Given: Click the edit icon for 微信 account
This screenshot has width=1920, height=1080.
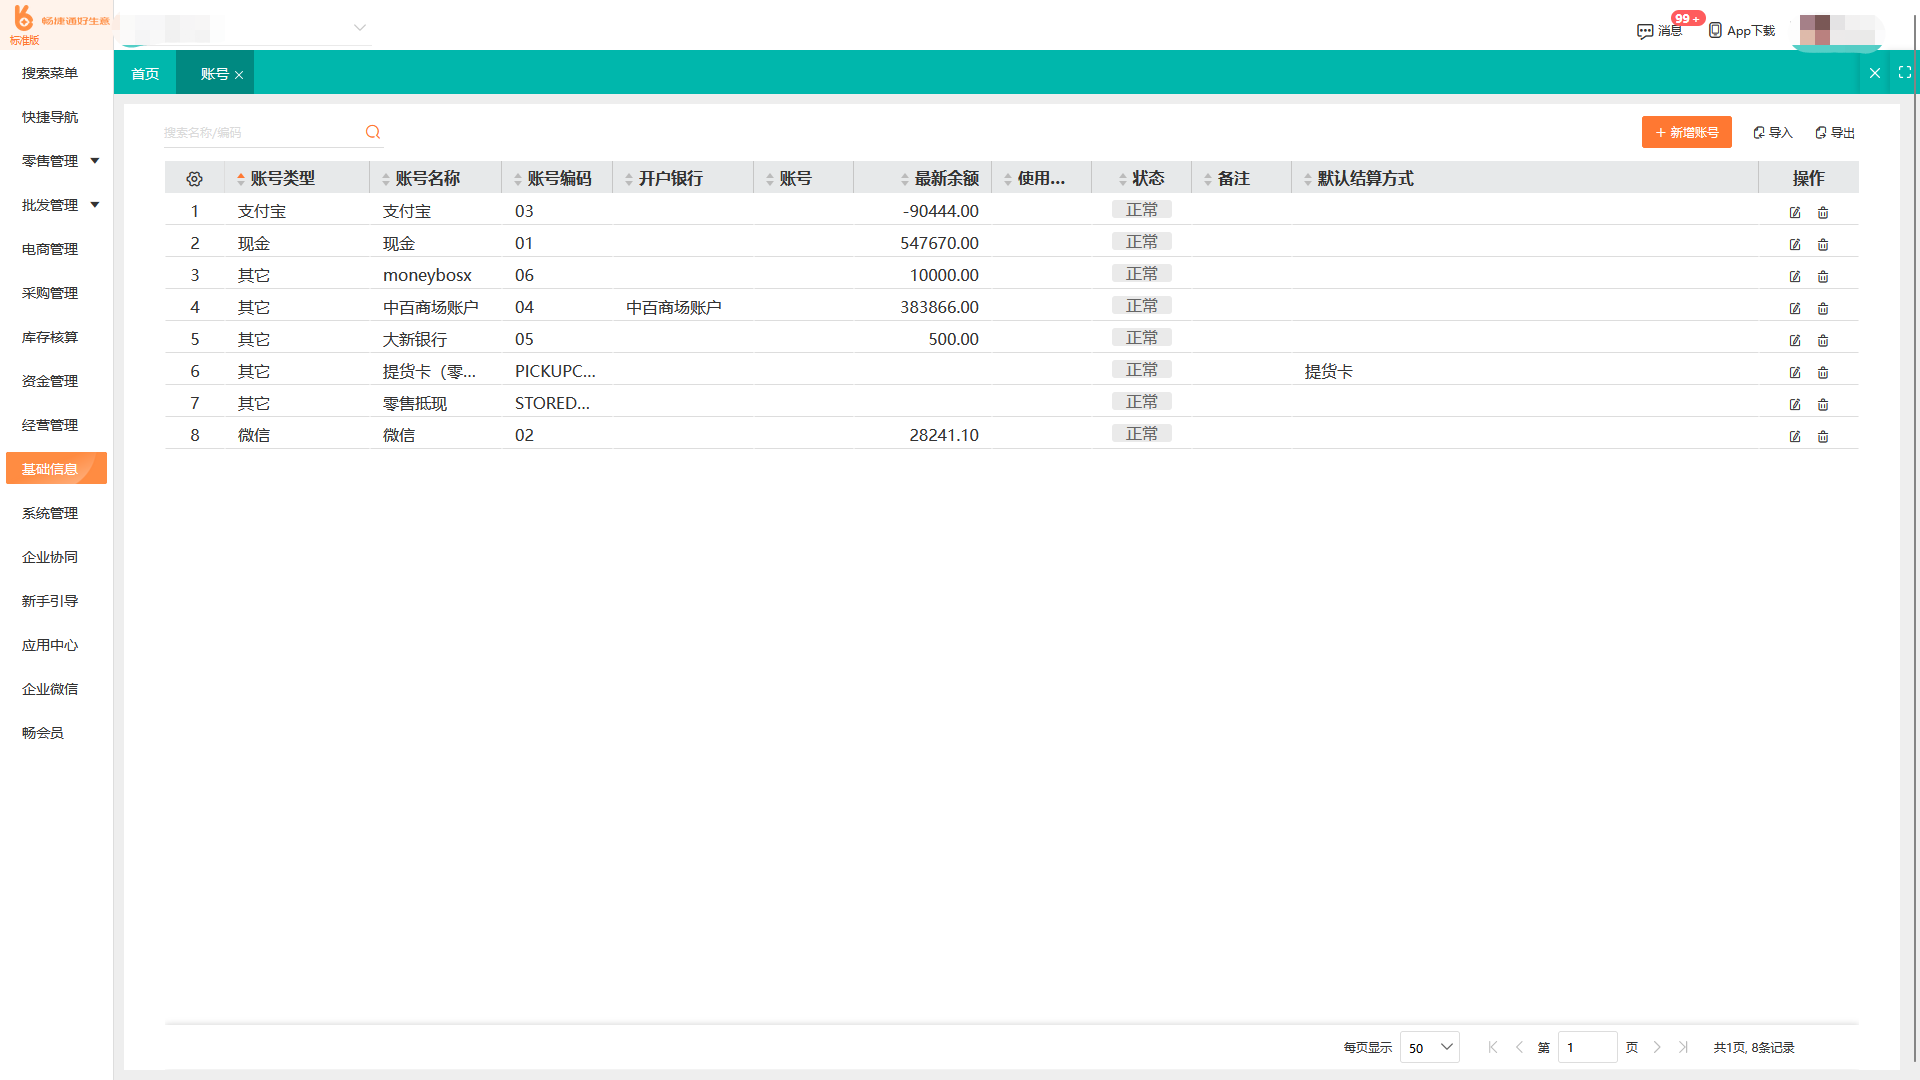Looking at the screenshot, I should pos(1795,435).
